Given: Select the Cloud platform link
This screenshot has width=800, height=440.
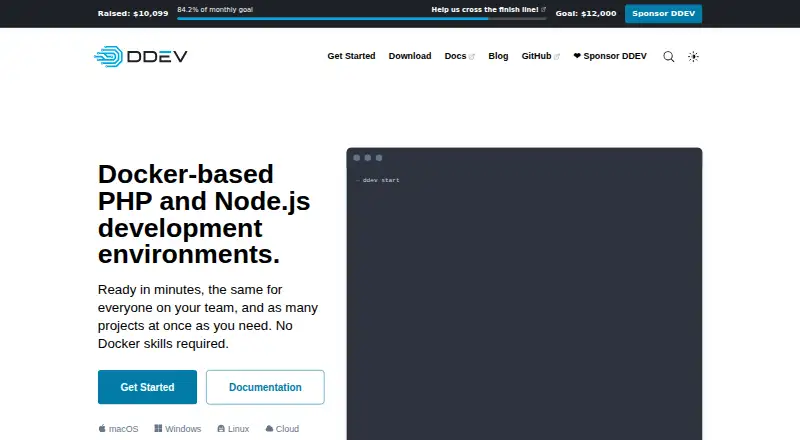Looking at the screenshot, I should coord(282,429).
